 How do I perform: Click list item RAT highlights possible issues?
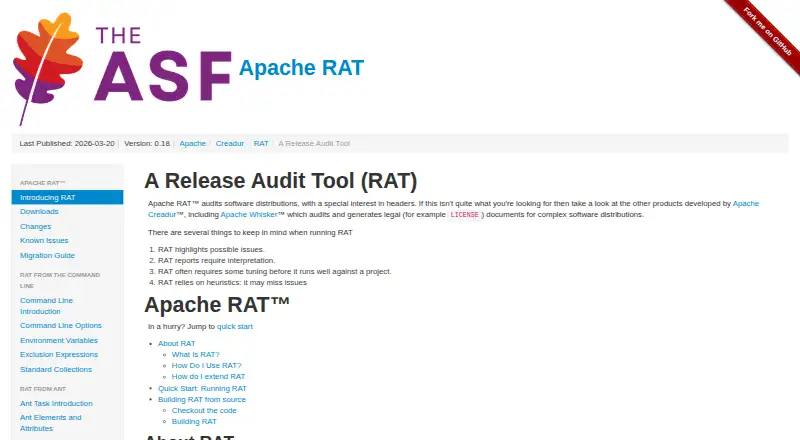point(211,250)
